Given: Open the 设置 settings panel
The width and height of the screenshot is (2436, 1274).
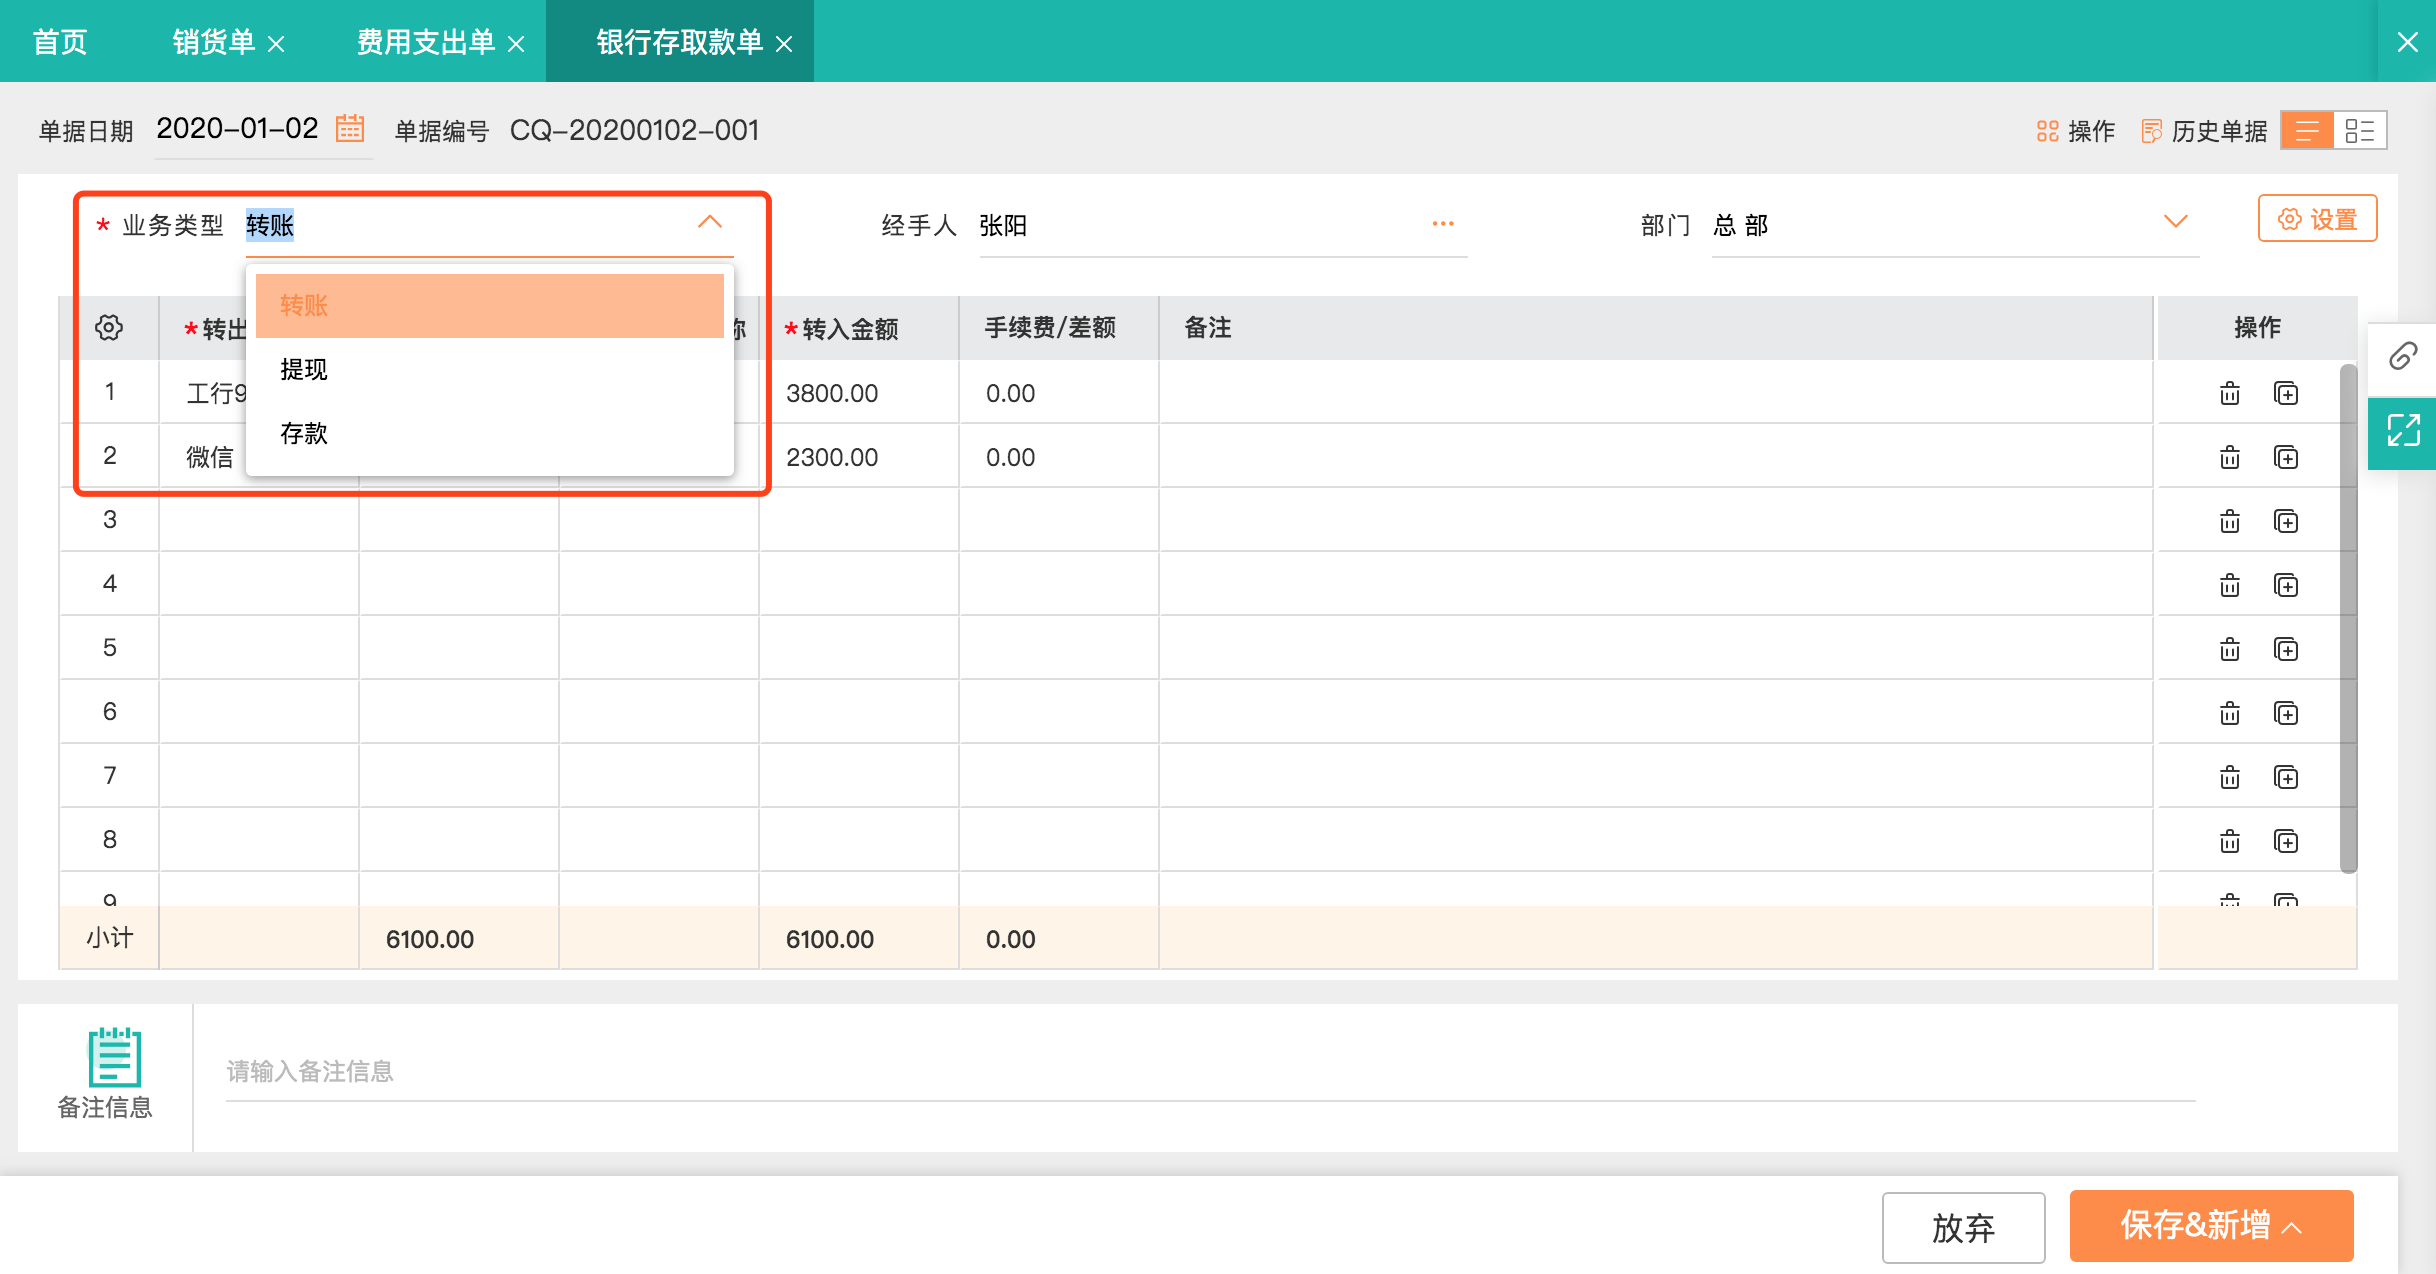Looking at the screenshot, I should [x=2317, y=224].
